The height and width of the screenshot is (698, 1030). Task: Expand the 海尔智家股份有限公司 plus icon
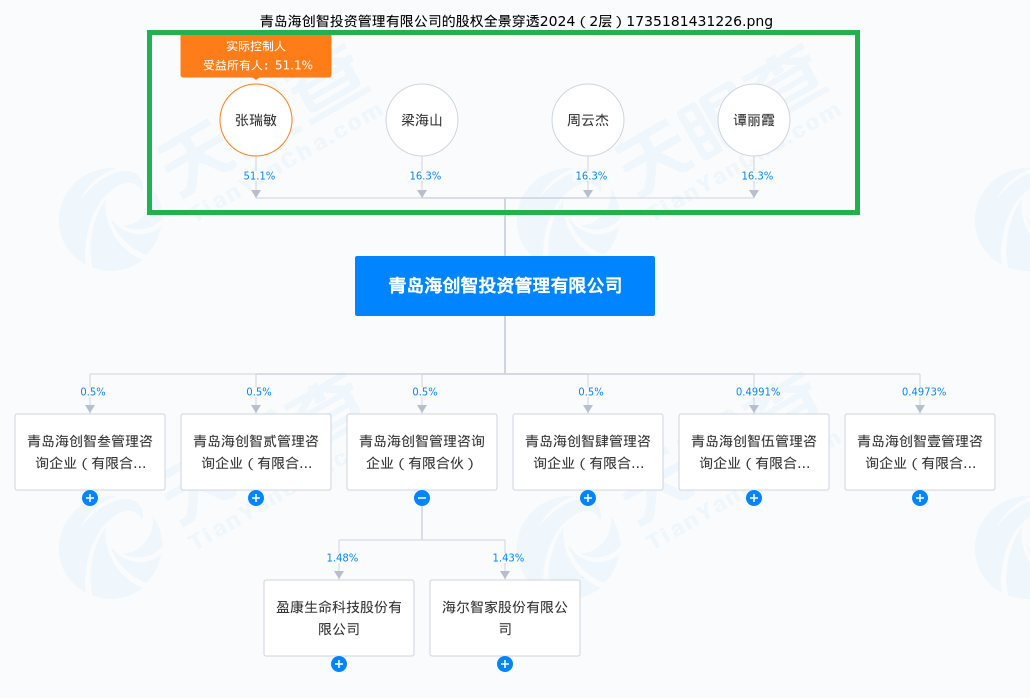point(505,664)
